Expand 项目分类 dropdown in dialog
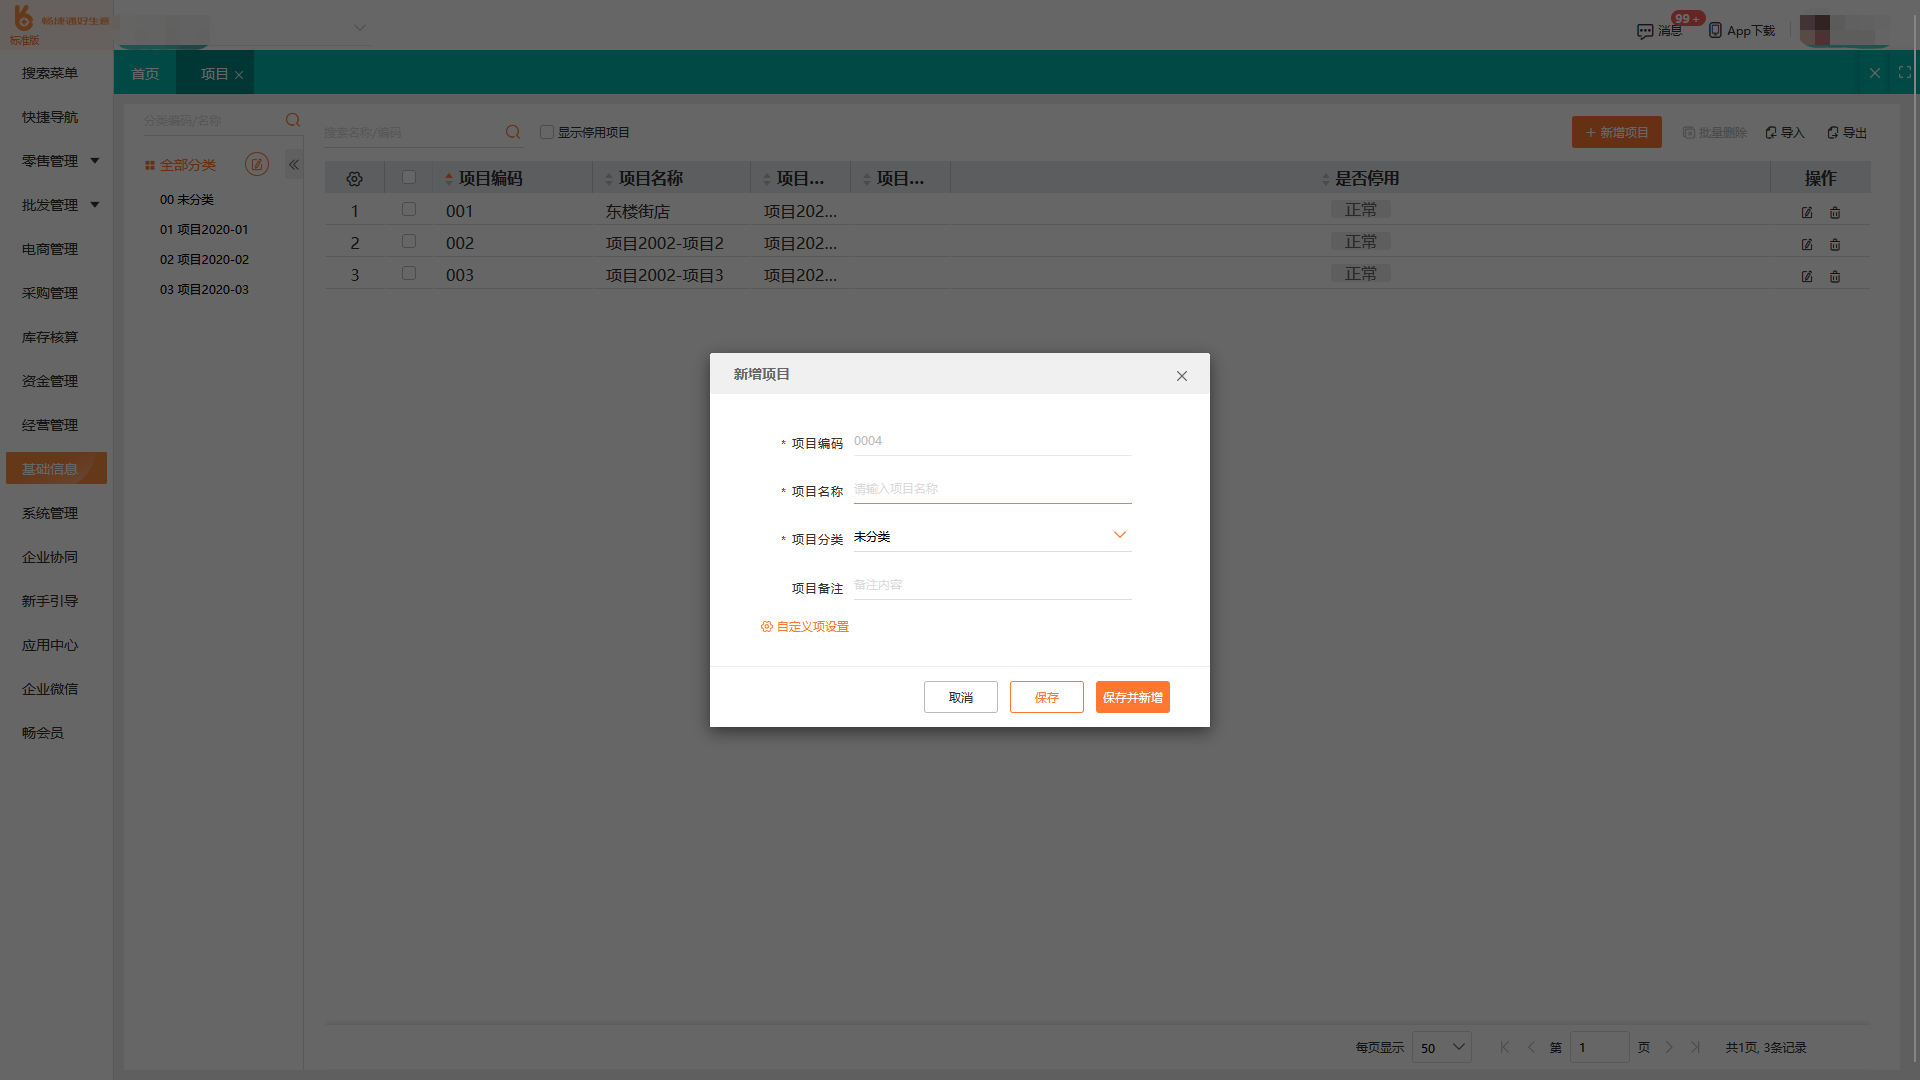Screen dimensions: 1920x1080 [1120, 535]
